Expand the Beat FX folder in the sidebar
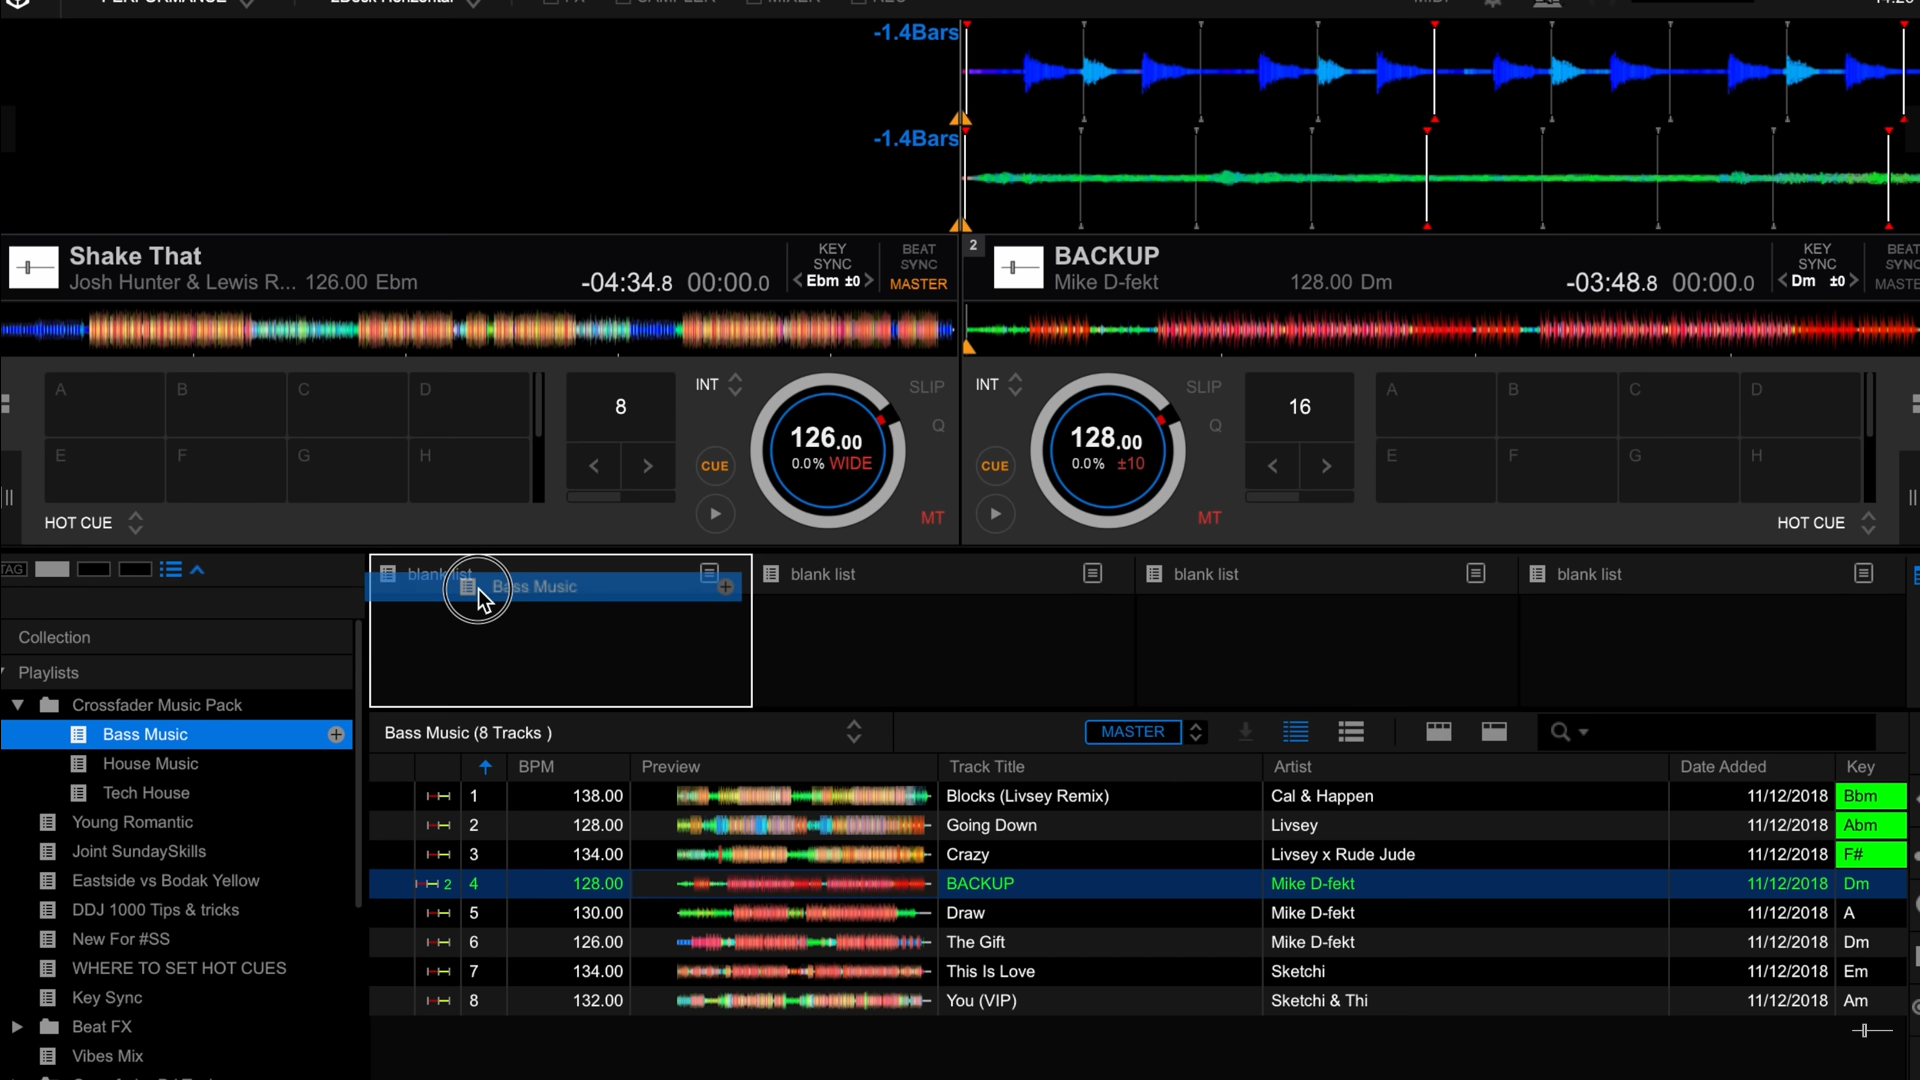Image resolution: width=1920 pixels, height=1080 pixels. pos(16,1026)
